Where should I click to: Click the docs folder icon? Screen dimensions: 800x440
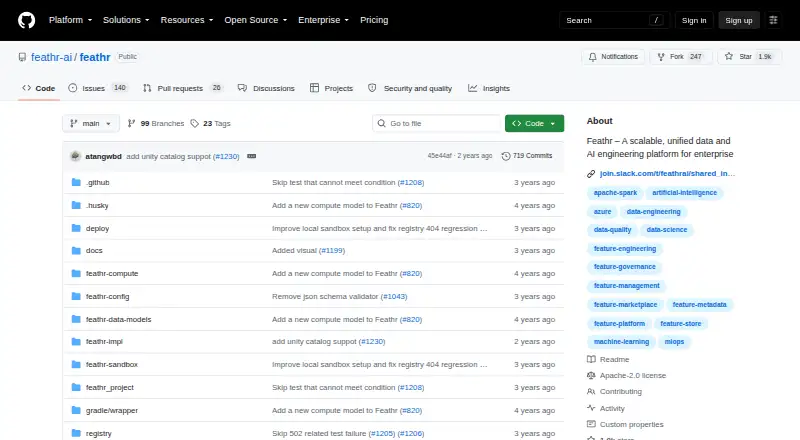pos(76,251)
